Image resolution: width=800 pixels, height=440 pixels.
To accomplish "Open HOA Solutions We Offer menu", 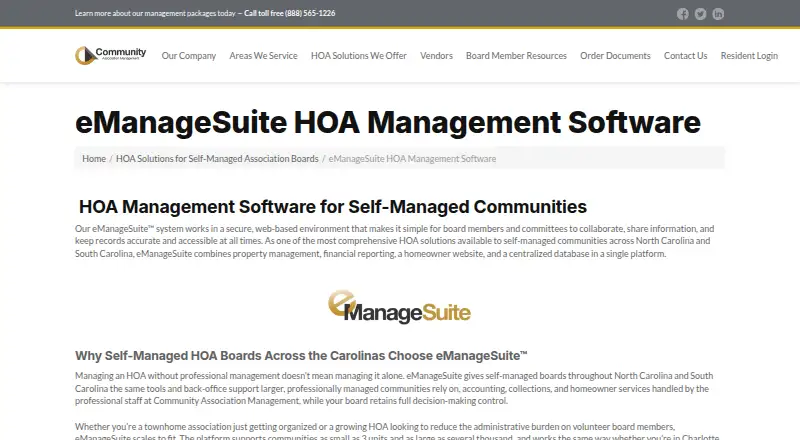I will (359, 56).
